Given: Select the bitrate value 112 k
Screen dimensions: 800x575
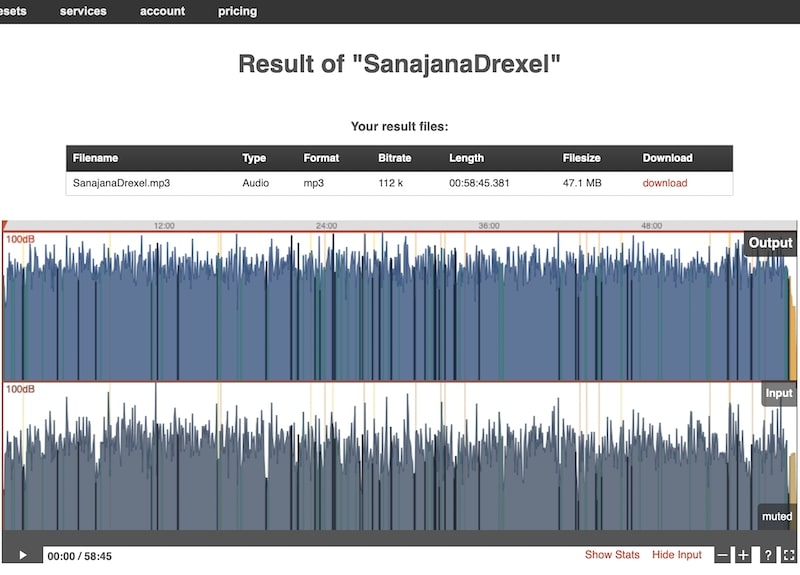Looking at the screenshot, I should point(391,183).
